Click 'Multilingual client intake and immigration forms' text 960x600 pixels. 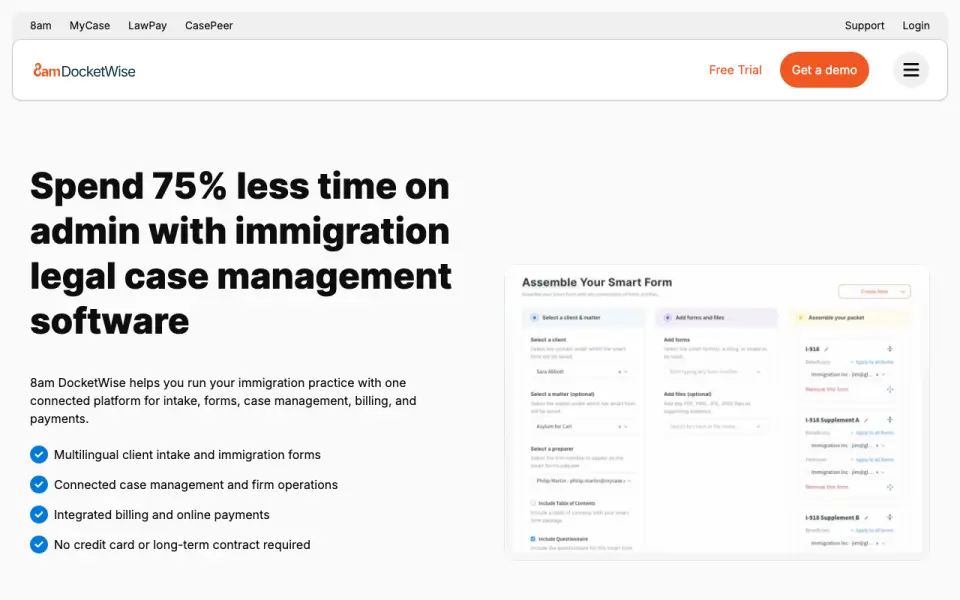tap(187, 454)
